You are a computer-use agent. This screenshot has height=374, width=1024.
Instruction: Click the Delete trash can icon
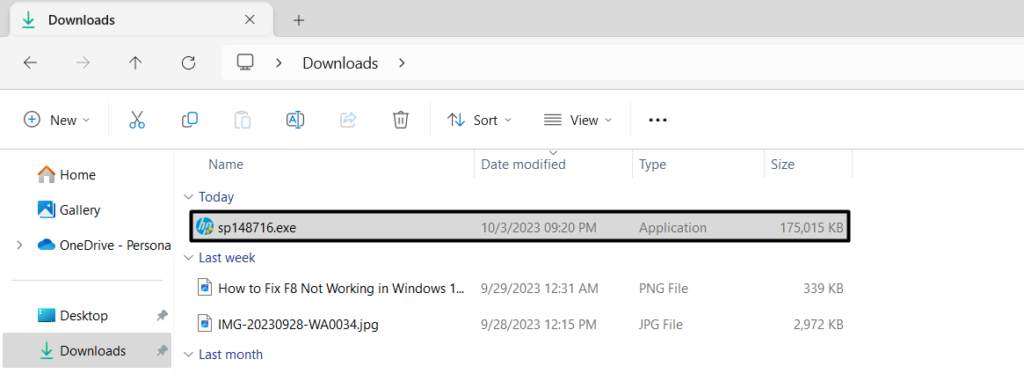click(400, 120)
